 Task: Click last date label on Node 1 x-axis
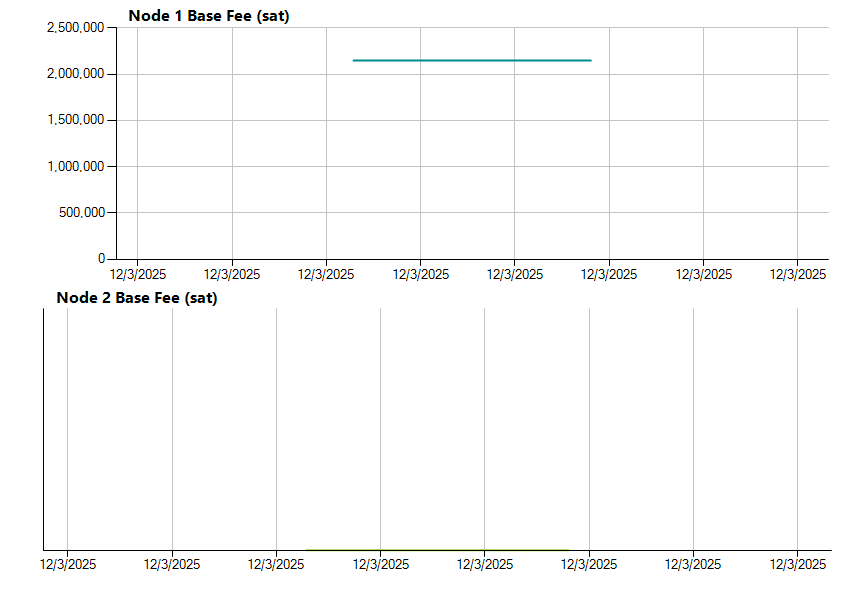pyautogui.click(x=798, y=273)
